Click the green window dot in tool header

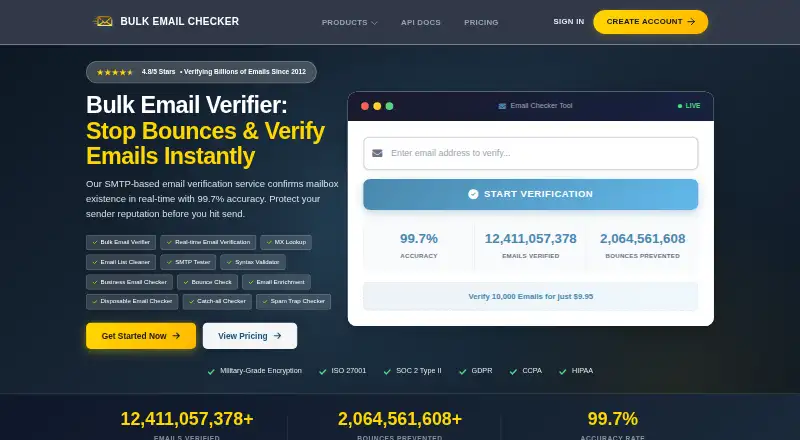[x=389, y=106]
